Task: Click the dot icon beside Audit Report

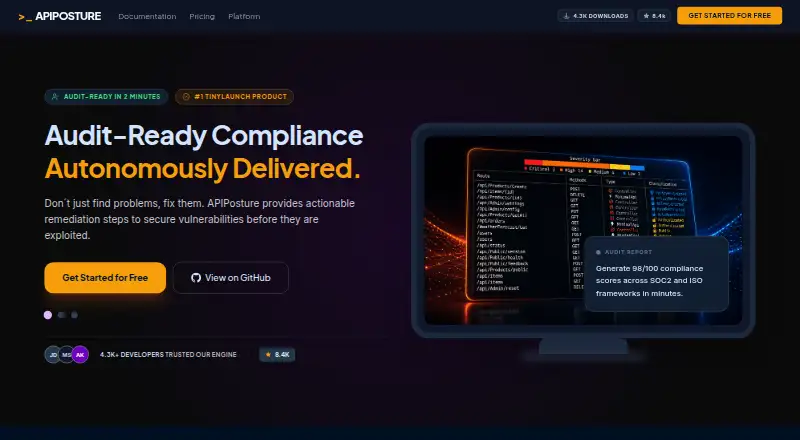Action: coord(598,252)
